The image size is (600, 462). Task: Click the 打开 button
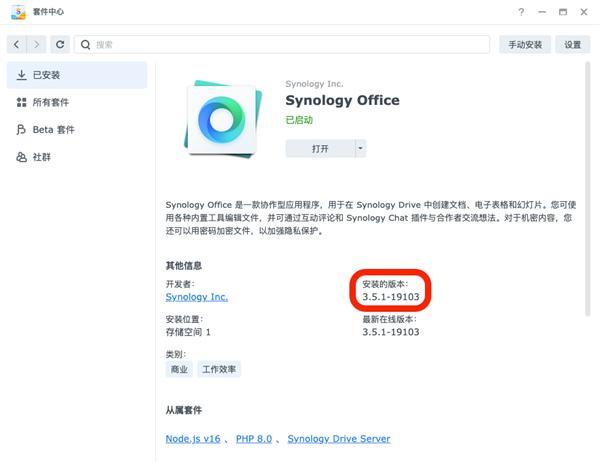click(320, 148)
